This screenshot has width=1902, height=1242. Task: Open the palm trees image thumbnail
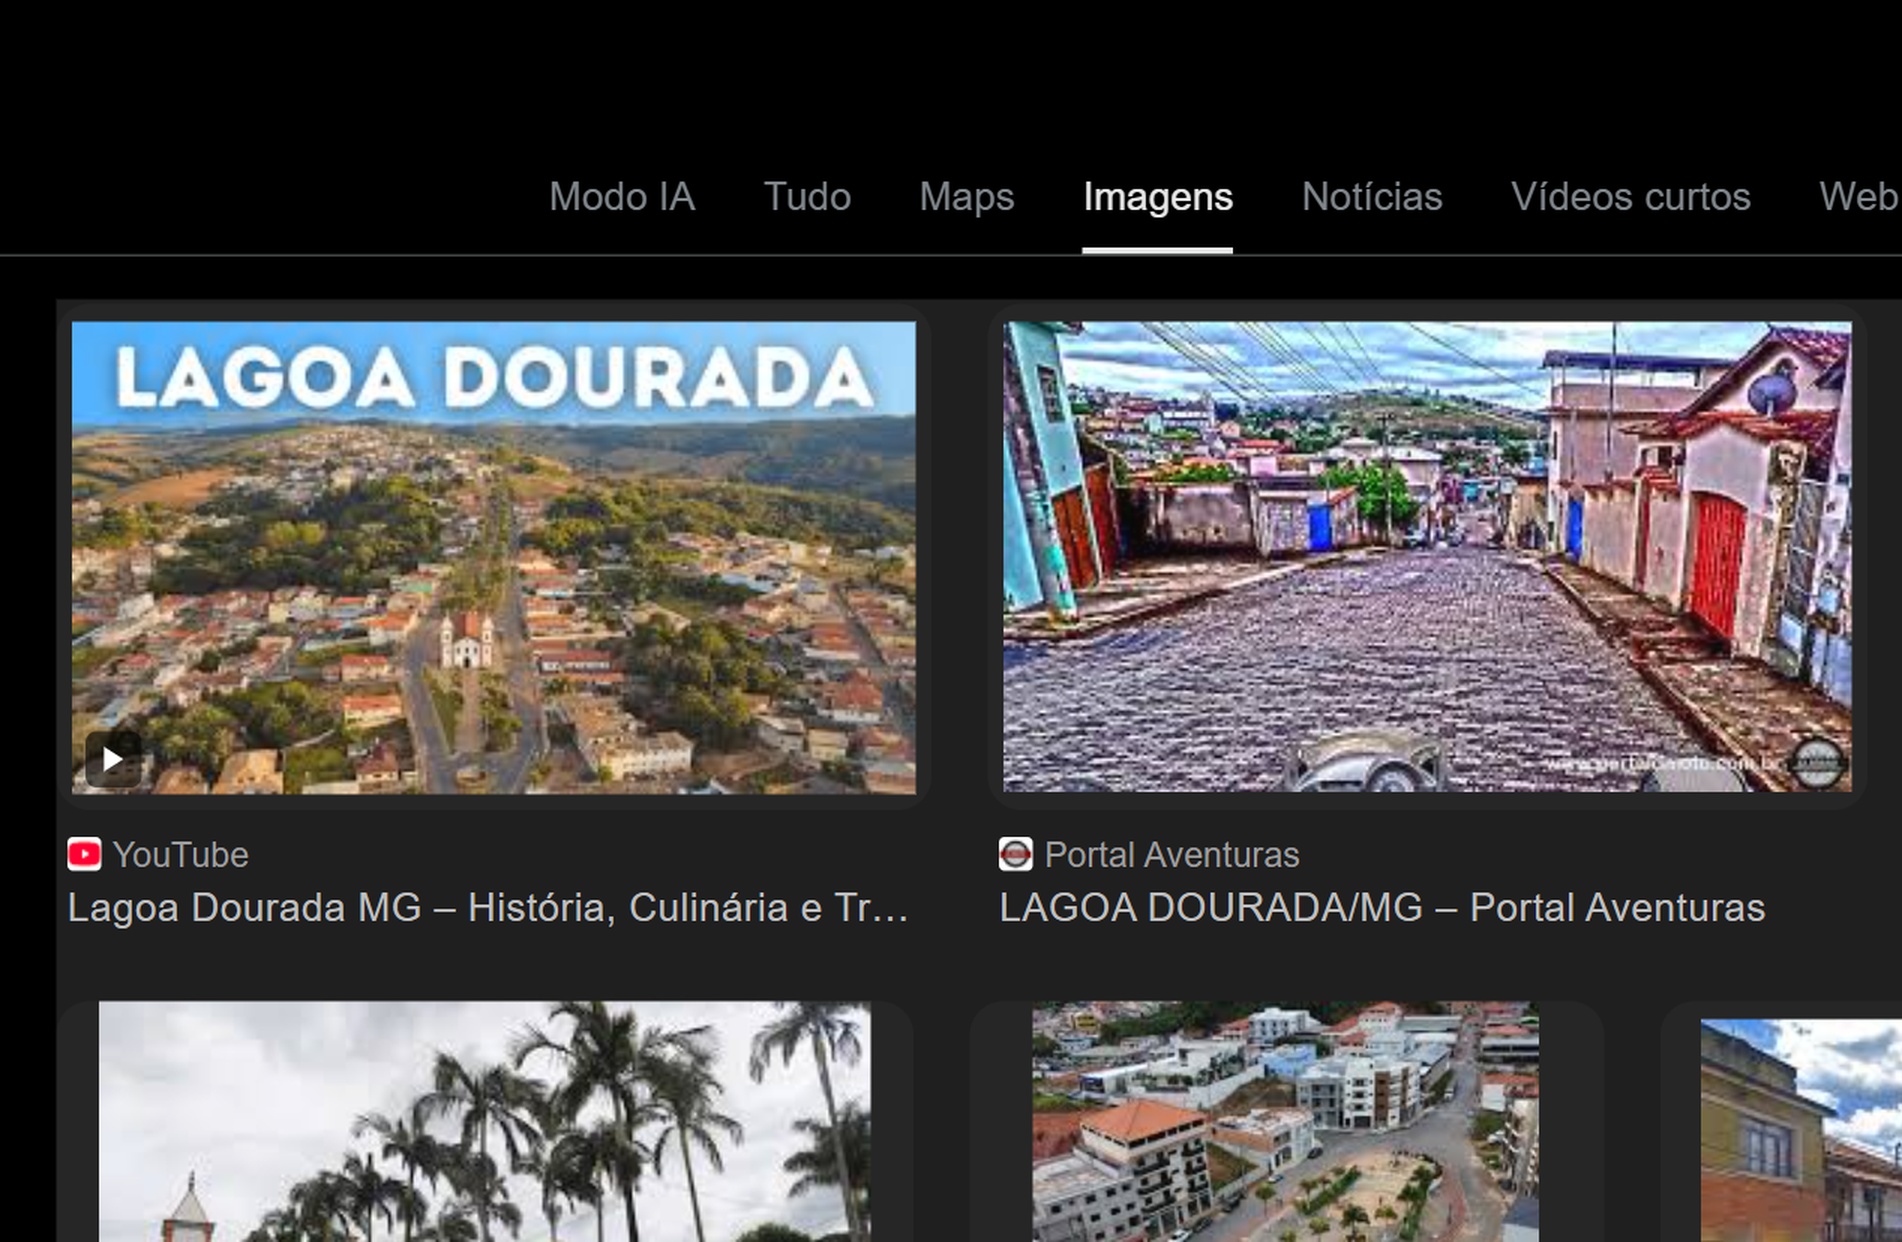484,1120
